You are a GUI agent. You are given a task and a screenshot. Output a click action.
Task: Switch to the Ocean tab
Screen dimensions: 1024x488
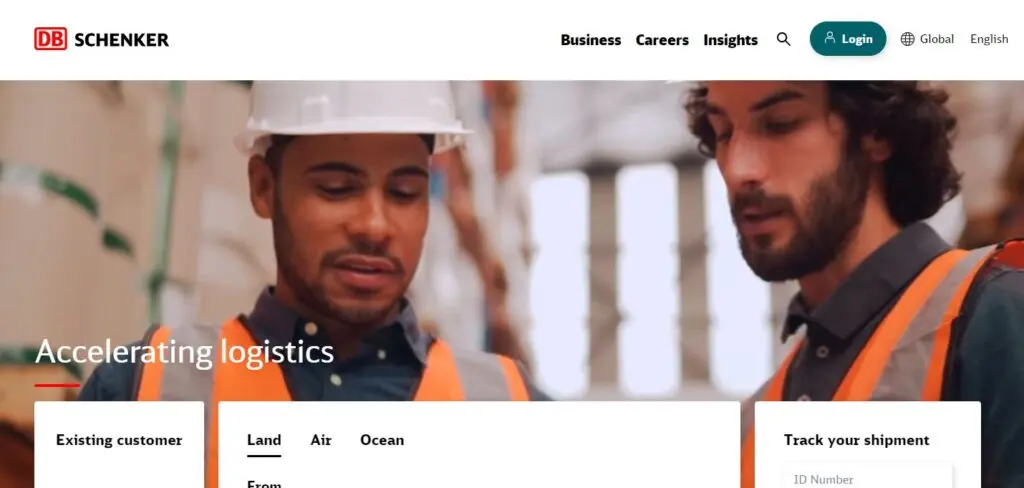pyautogui.click(x=382, y=440)
